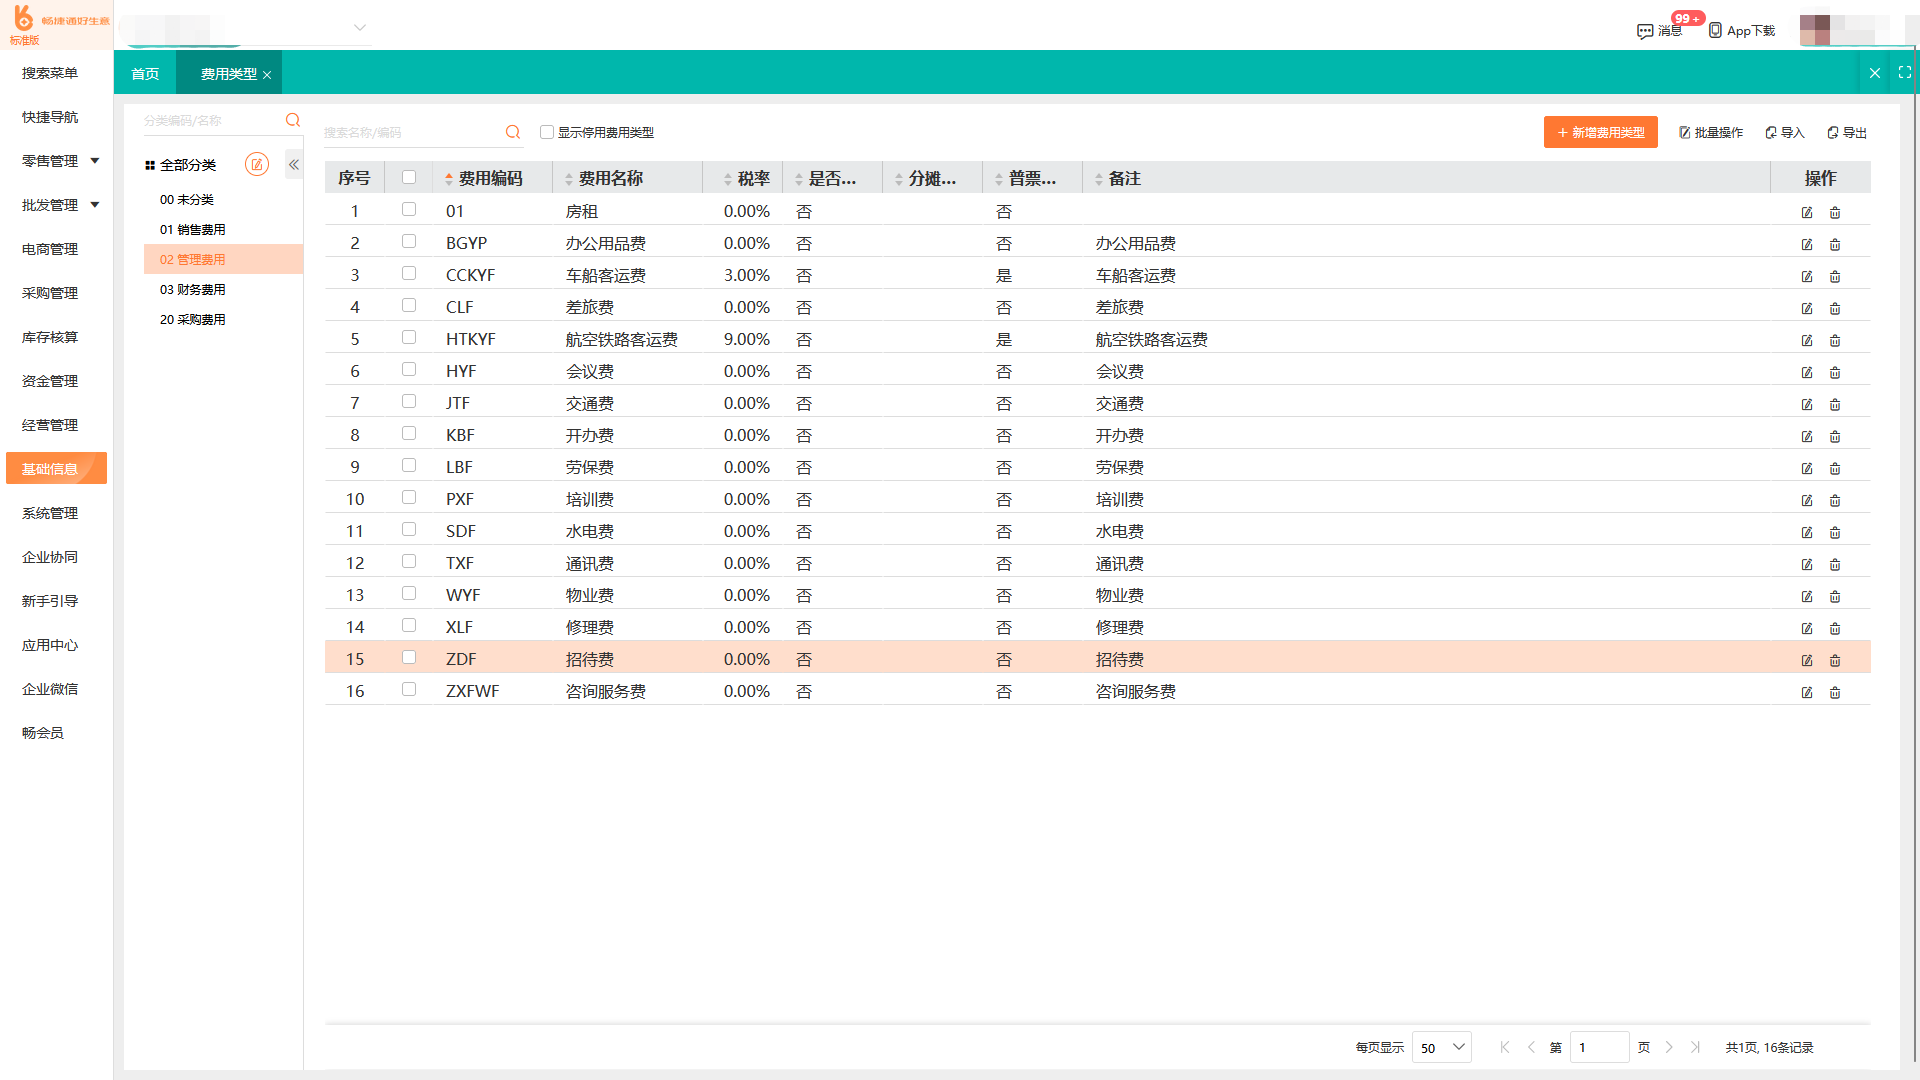
Task: Click collapse left sidebar arrow icon
Action: [x=294, y=164]
